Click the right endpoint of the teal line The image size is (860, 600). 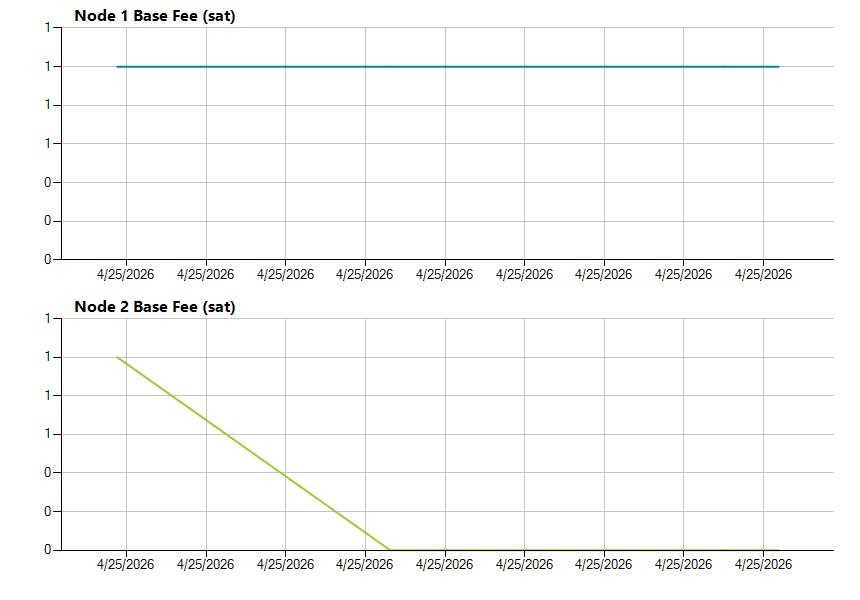tap(778, 68)
